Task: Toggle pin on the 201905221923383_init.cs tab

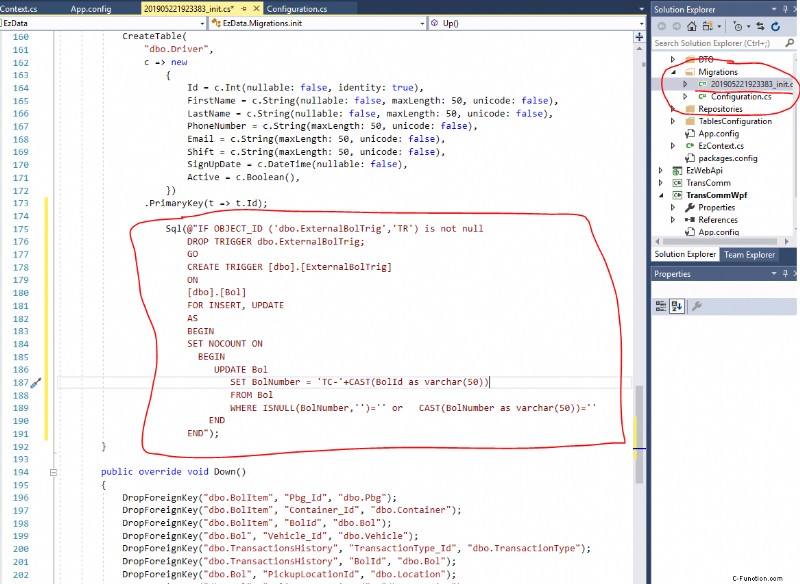Action: click(244, 8)
